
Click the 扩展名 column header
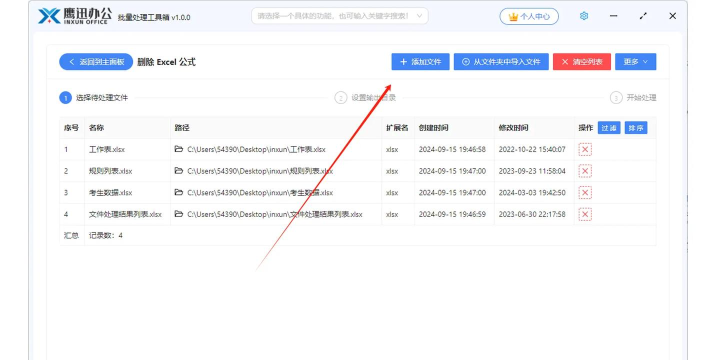pyautogui.click(x=397, y=128)
